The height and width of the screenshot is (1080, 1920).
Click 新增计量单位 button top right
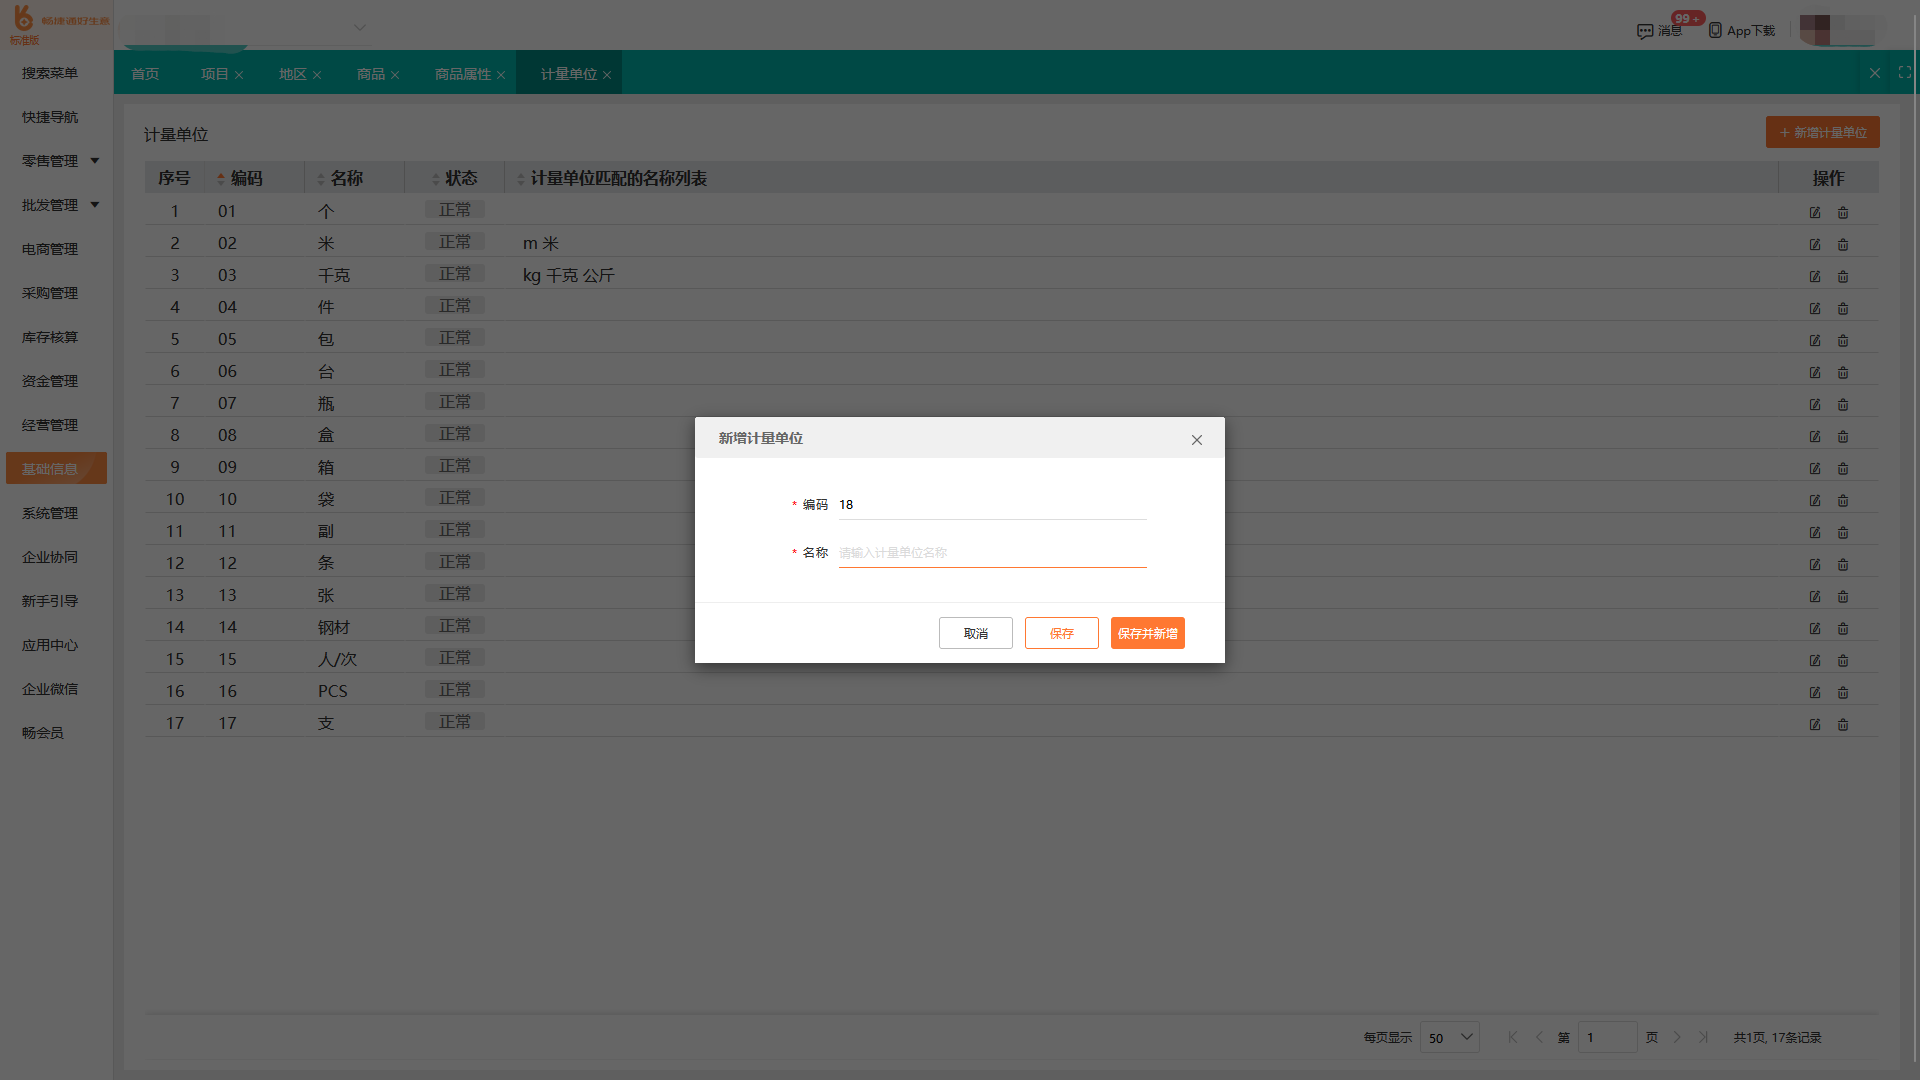[x=1822, y=132]
